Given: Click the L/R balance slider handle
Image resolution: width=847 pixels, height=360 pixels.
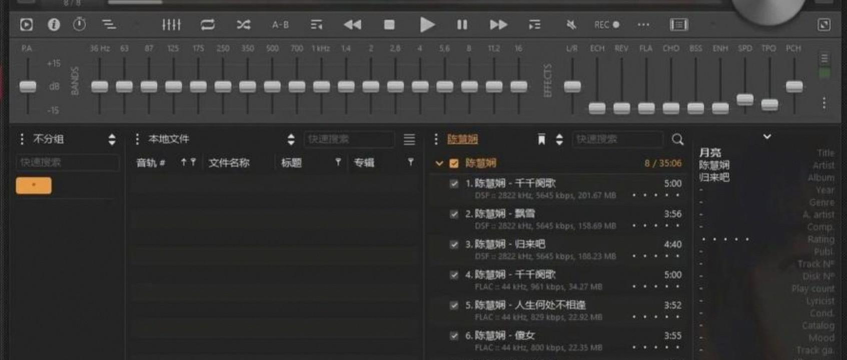Looking at the screenshot, I should click(x=573, y=86).
